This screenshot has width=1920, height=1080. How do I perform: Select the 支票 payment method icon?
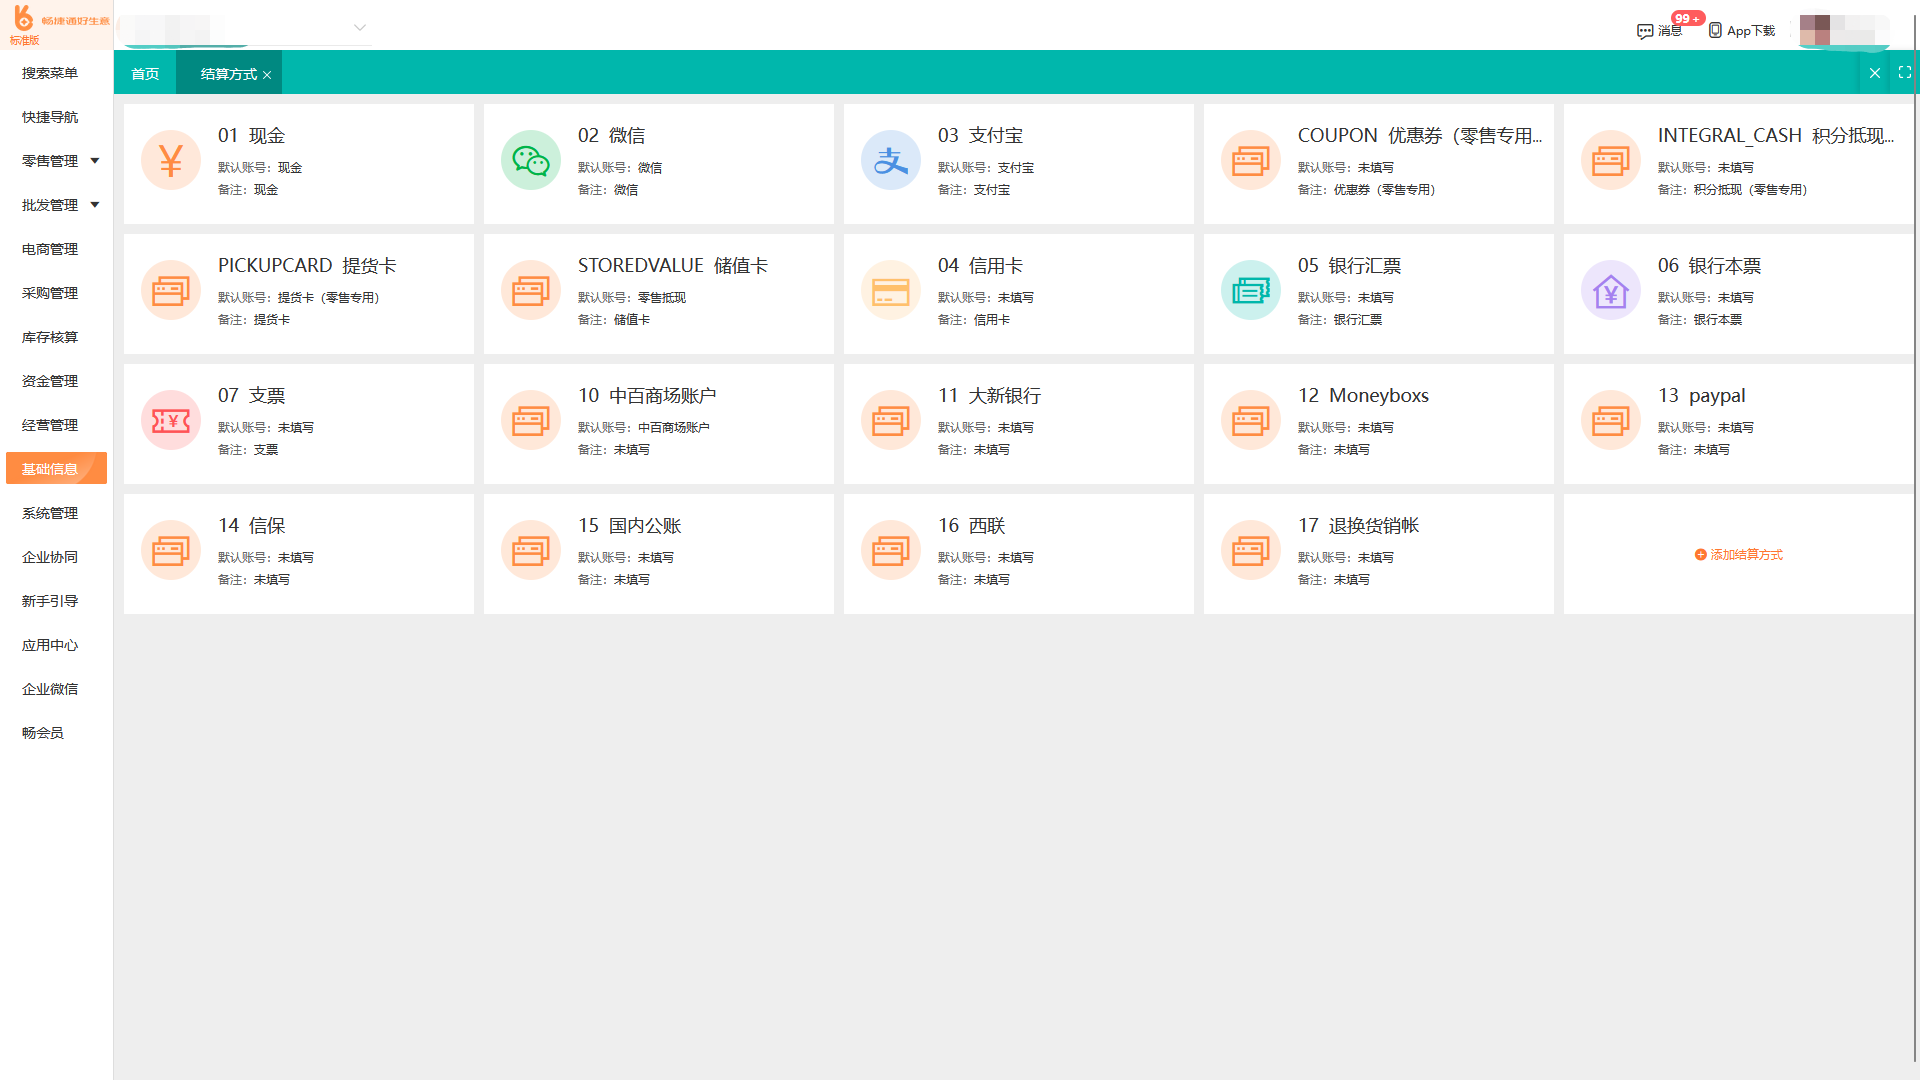point(169,419)
